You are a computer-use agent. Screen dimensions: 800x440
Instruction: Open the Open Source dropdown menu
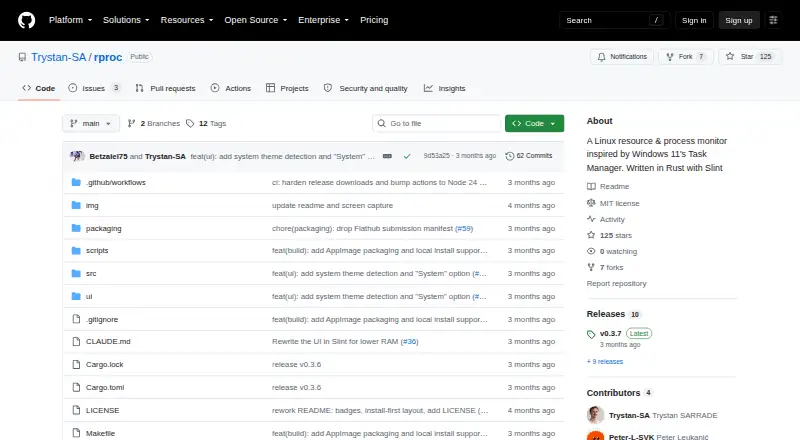256,20
